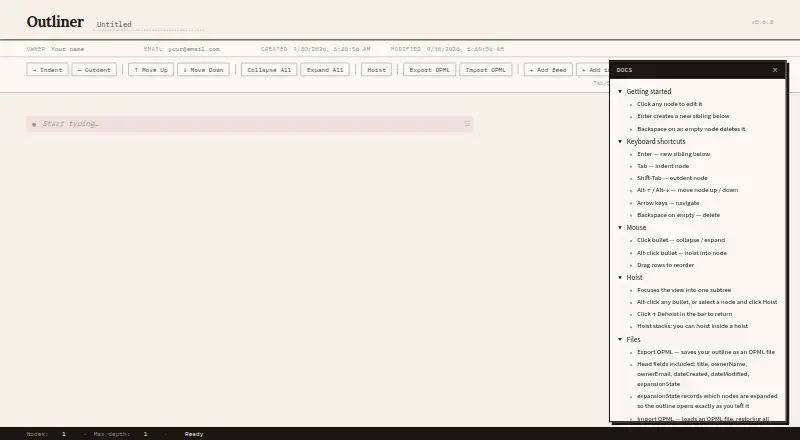The image size is (800, 440).
Task: Click the note icon at the node's right end
Action: pyautogui.click(x=466, y=124)
